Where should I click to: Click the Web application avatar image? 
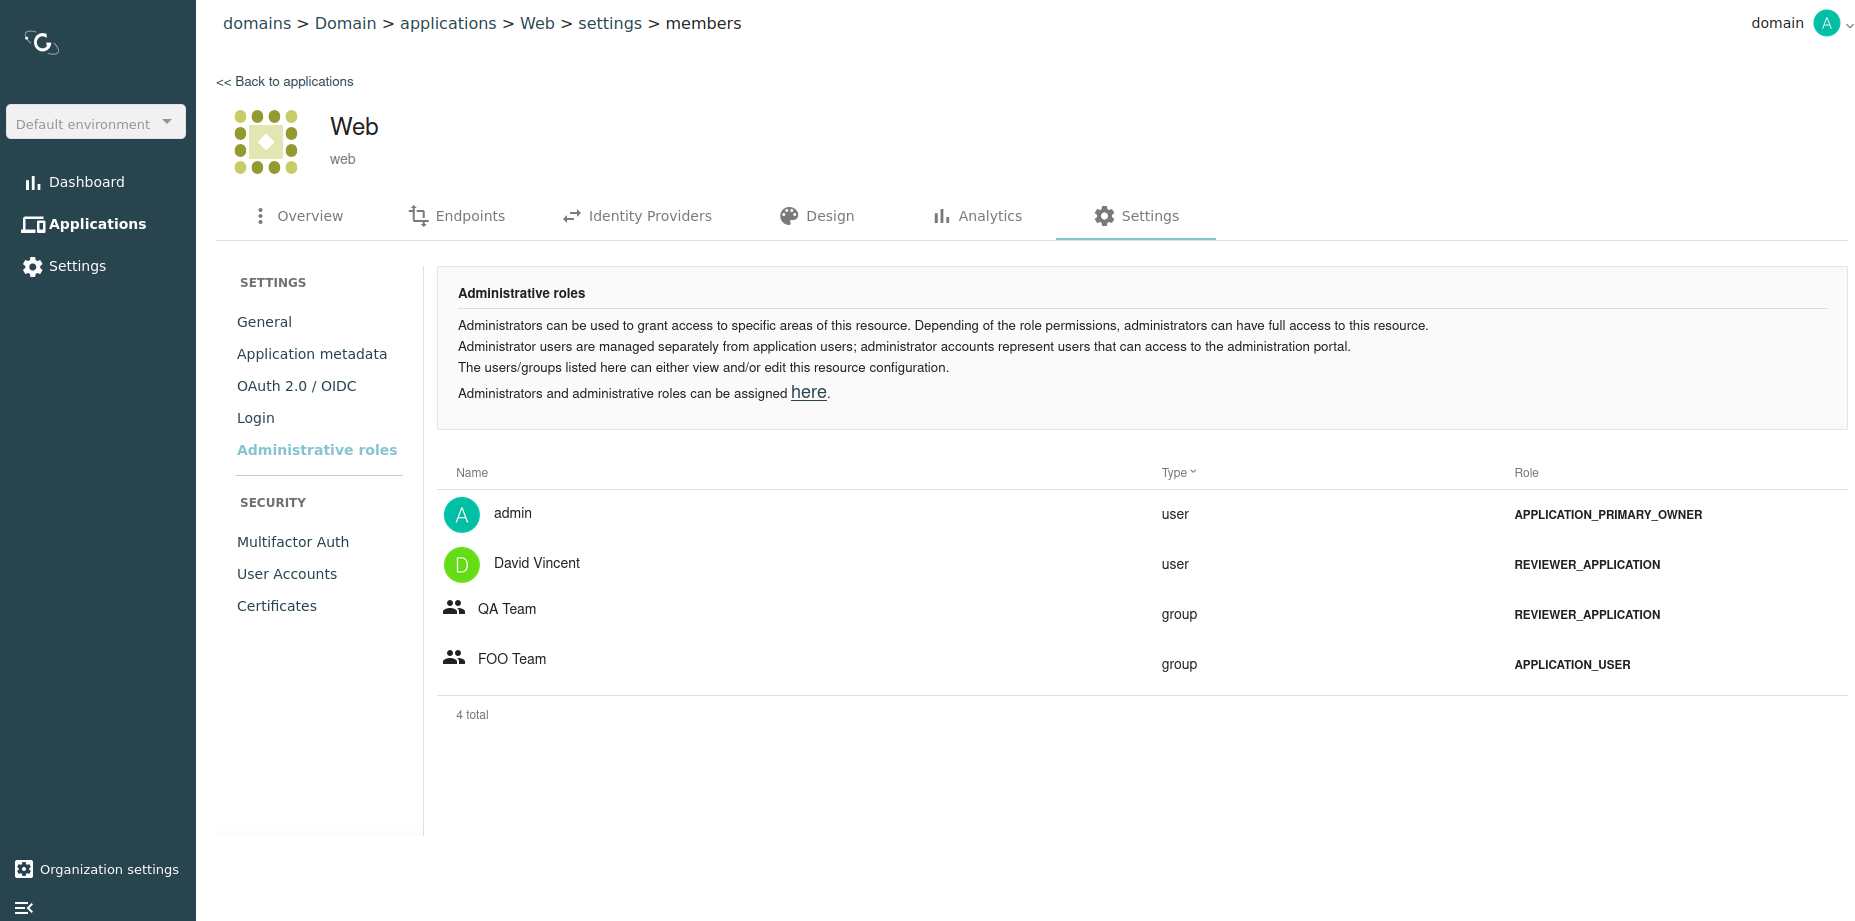coord(266,142)
